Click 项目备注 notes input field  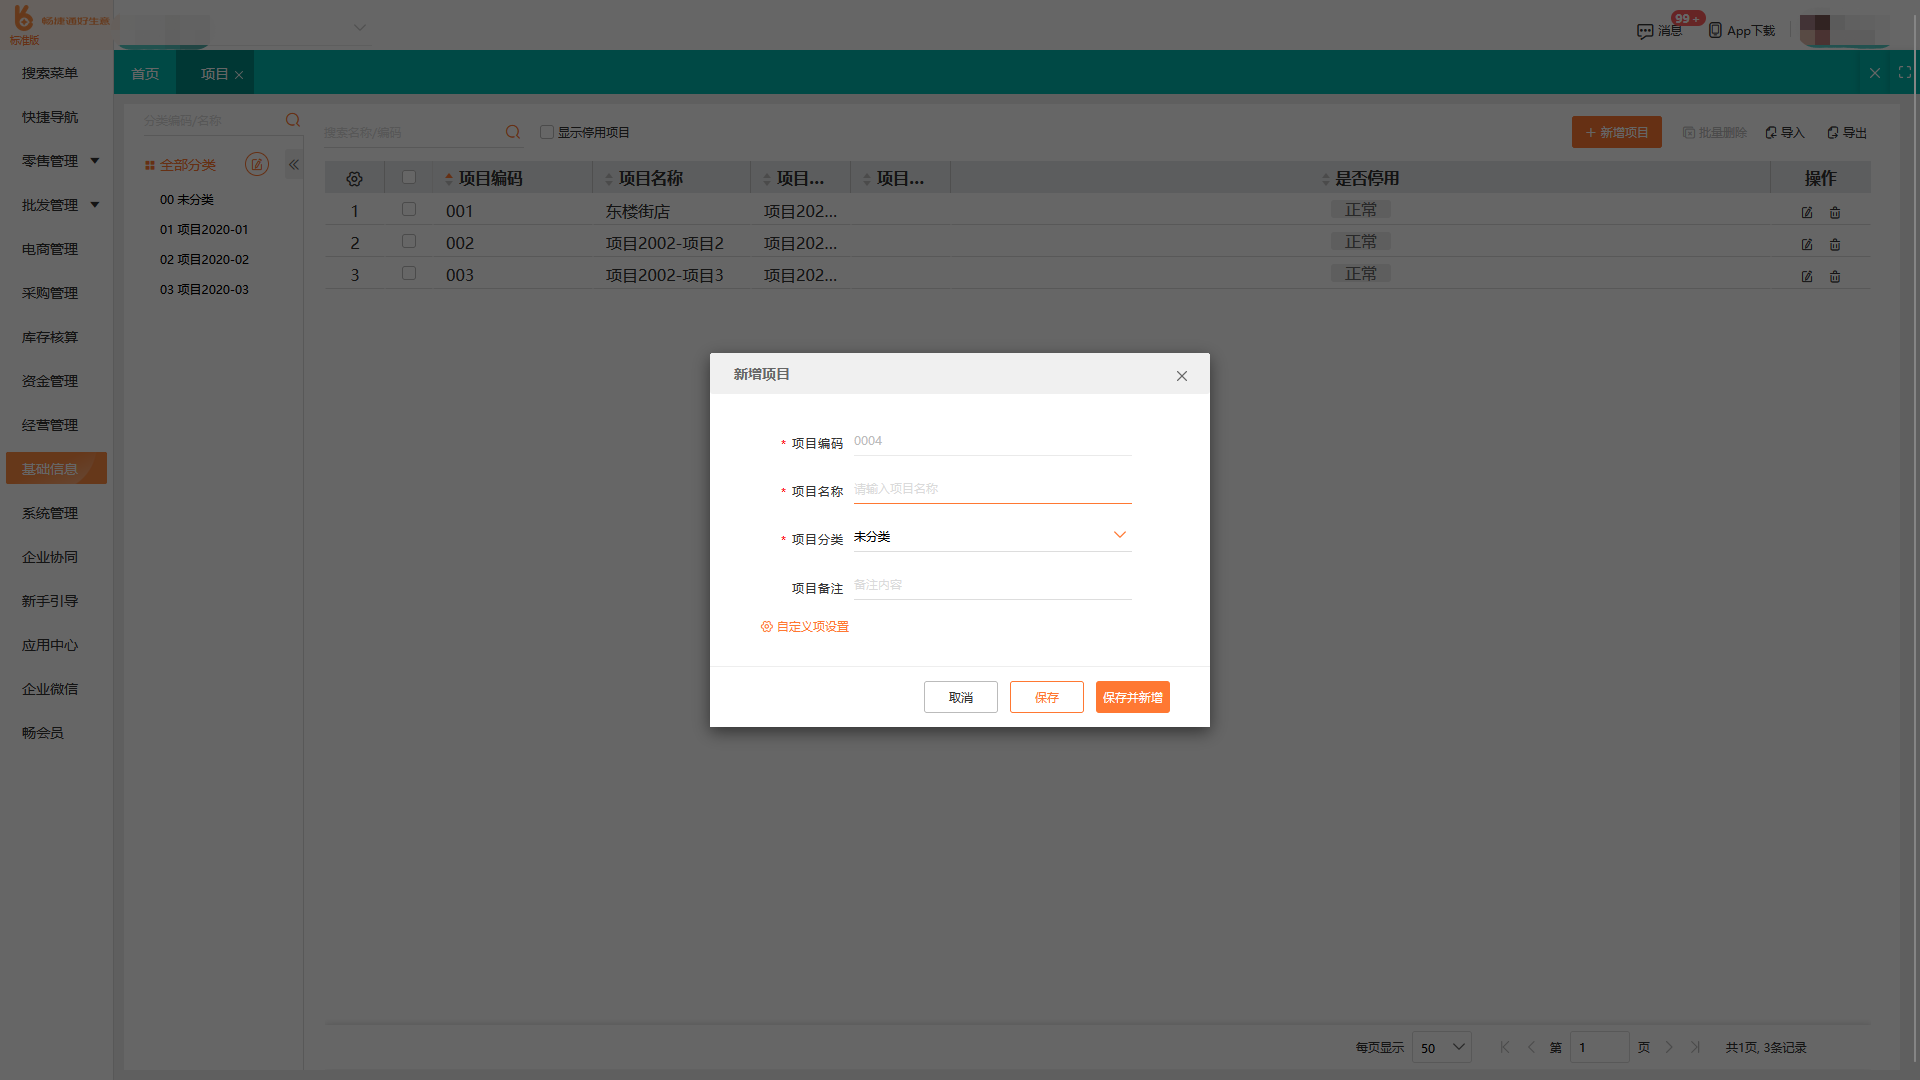coord(992,584)
